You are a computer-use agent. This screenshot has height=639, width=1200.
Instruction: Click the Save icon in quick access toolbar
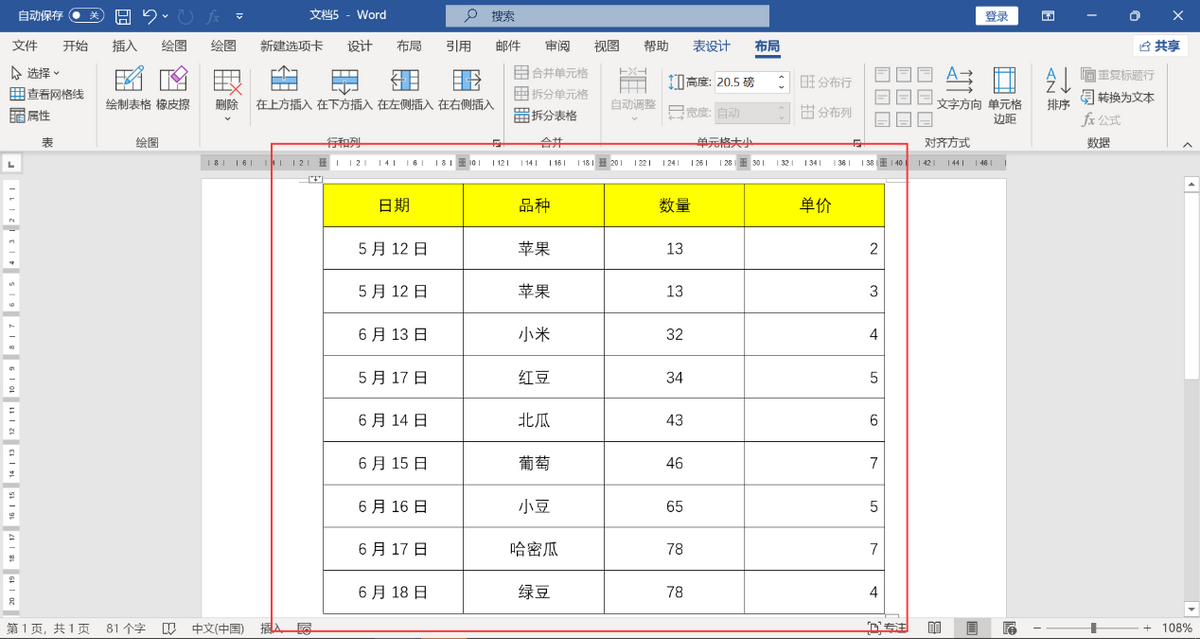[x=122, y=15]
